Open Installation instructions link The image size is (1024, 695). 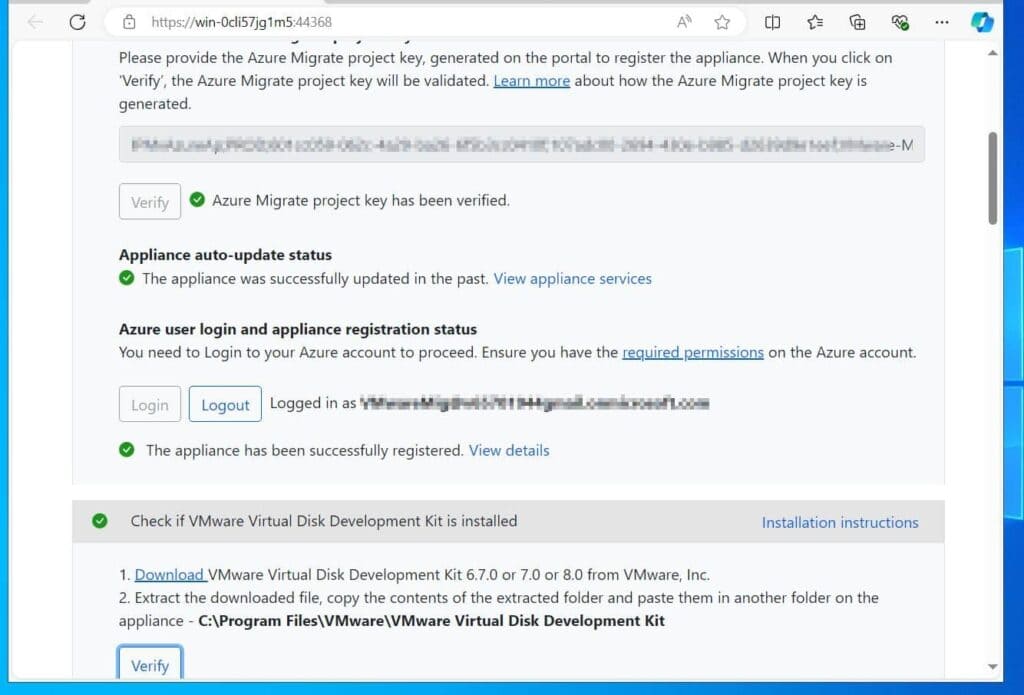(840, 523)
